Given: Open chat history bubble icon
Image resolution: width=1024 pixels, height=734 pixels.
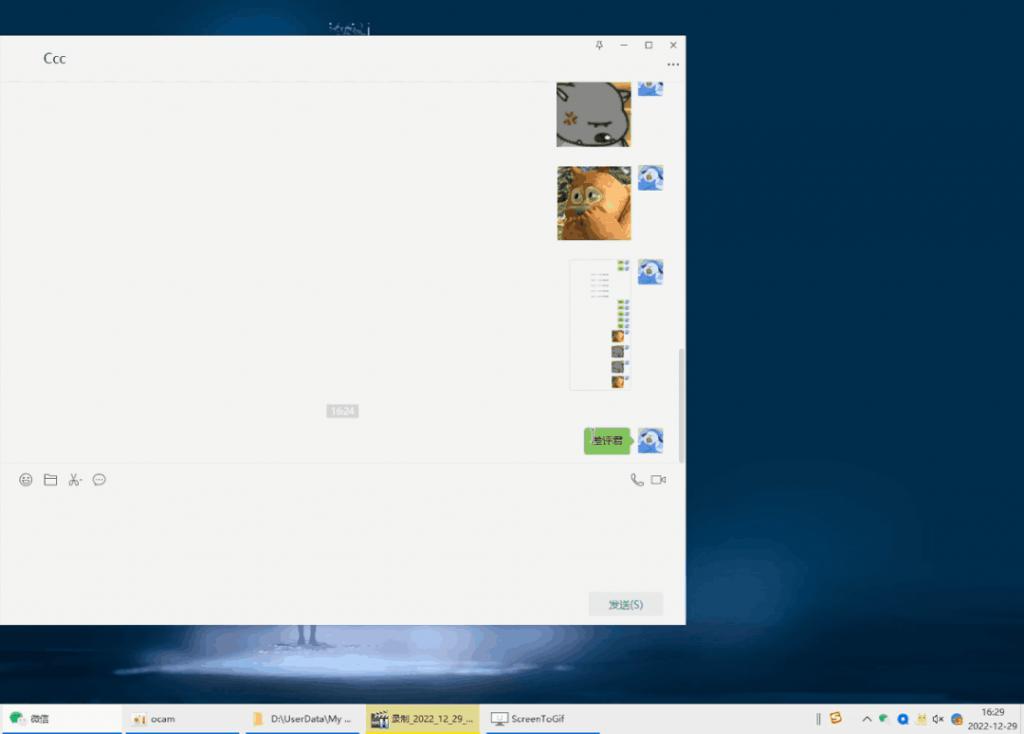Looking at the screenshot, I should point(99,480).
